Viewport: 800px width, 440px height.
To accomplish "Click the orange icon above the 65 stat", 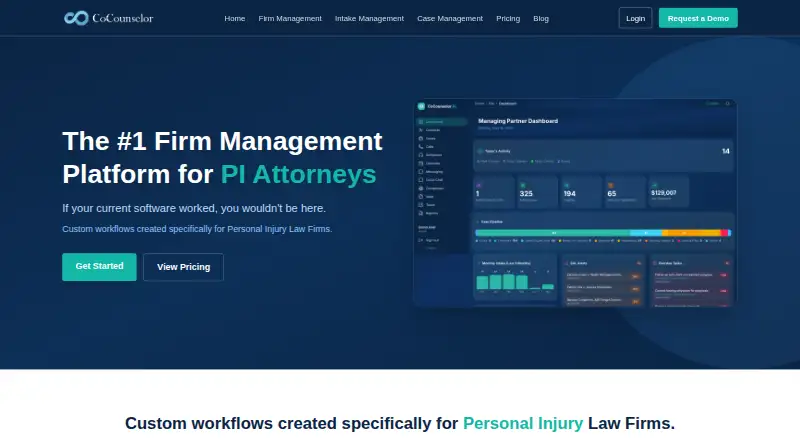I will (610, 185).
